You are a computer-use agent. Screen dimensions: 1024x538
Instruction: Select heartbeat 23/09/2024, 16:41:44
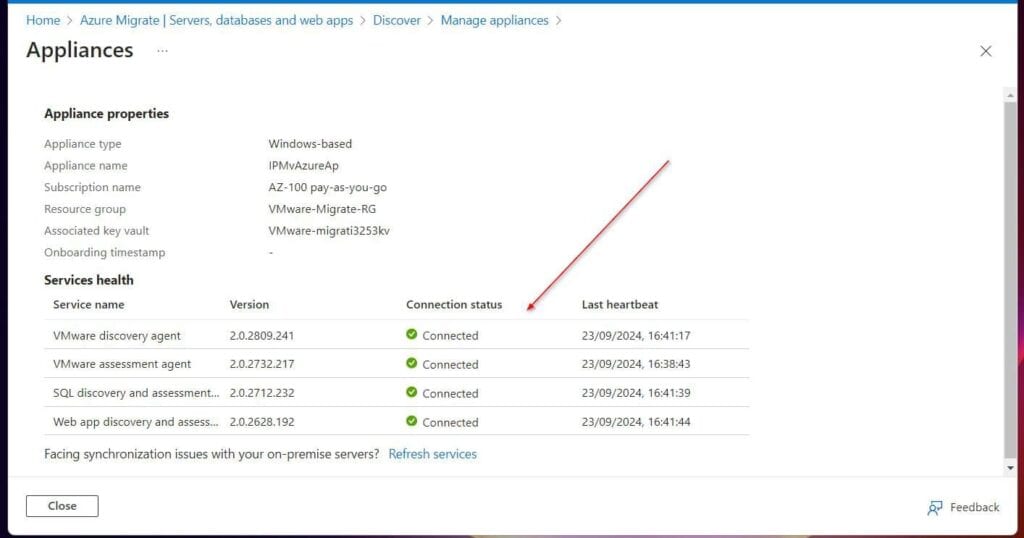pos(635,422)
